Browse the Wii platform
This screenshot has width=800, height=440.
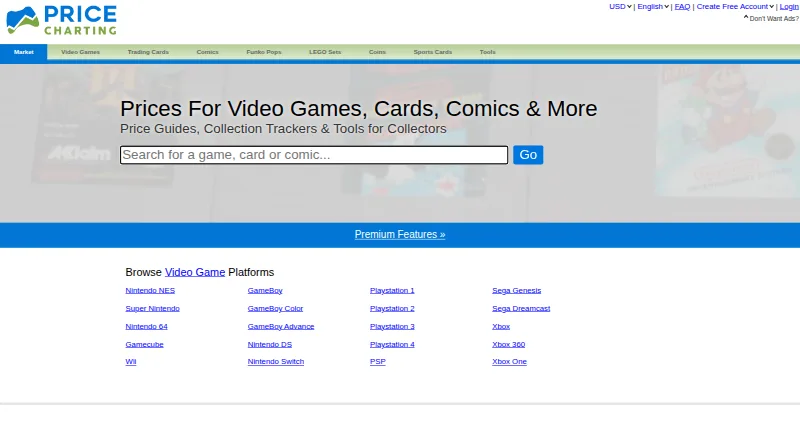click(x=131, y=361)
